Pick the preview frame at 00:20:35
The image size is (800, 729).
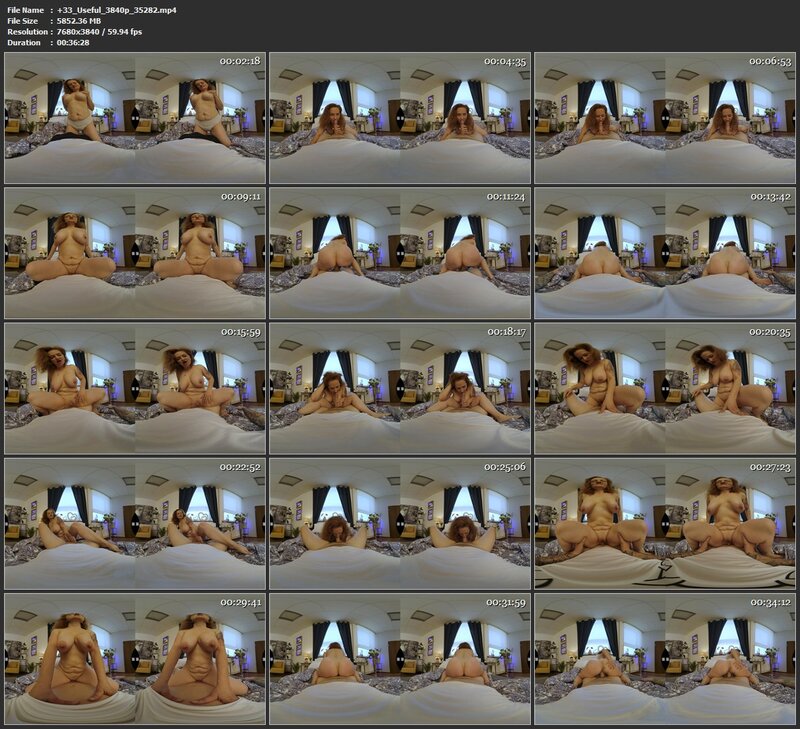click(665, 388)
